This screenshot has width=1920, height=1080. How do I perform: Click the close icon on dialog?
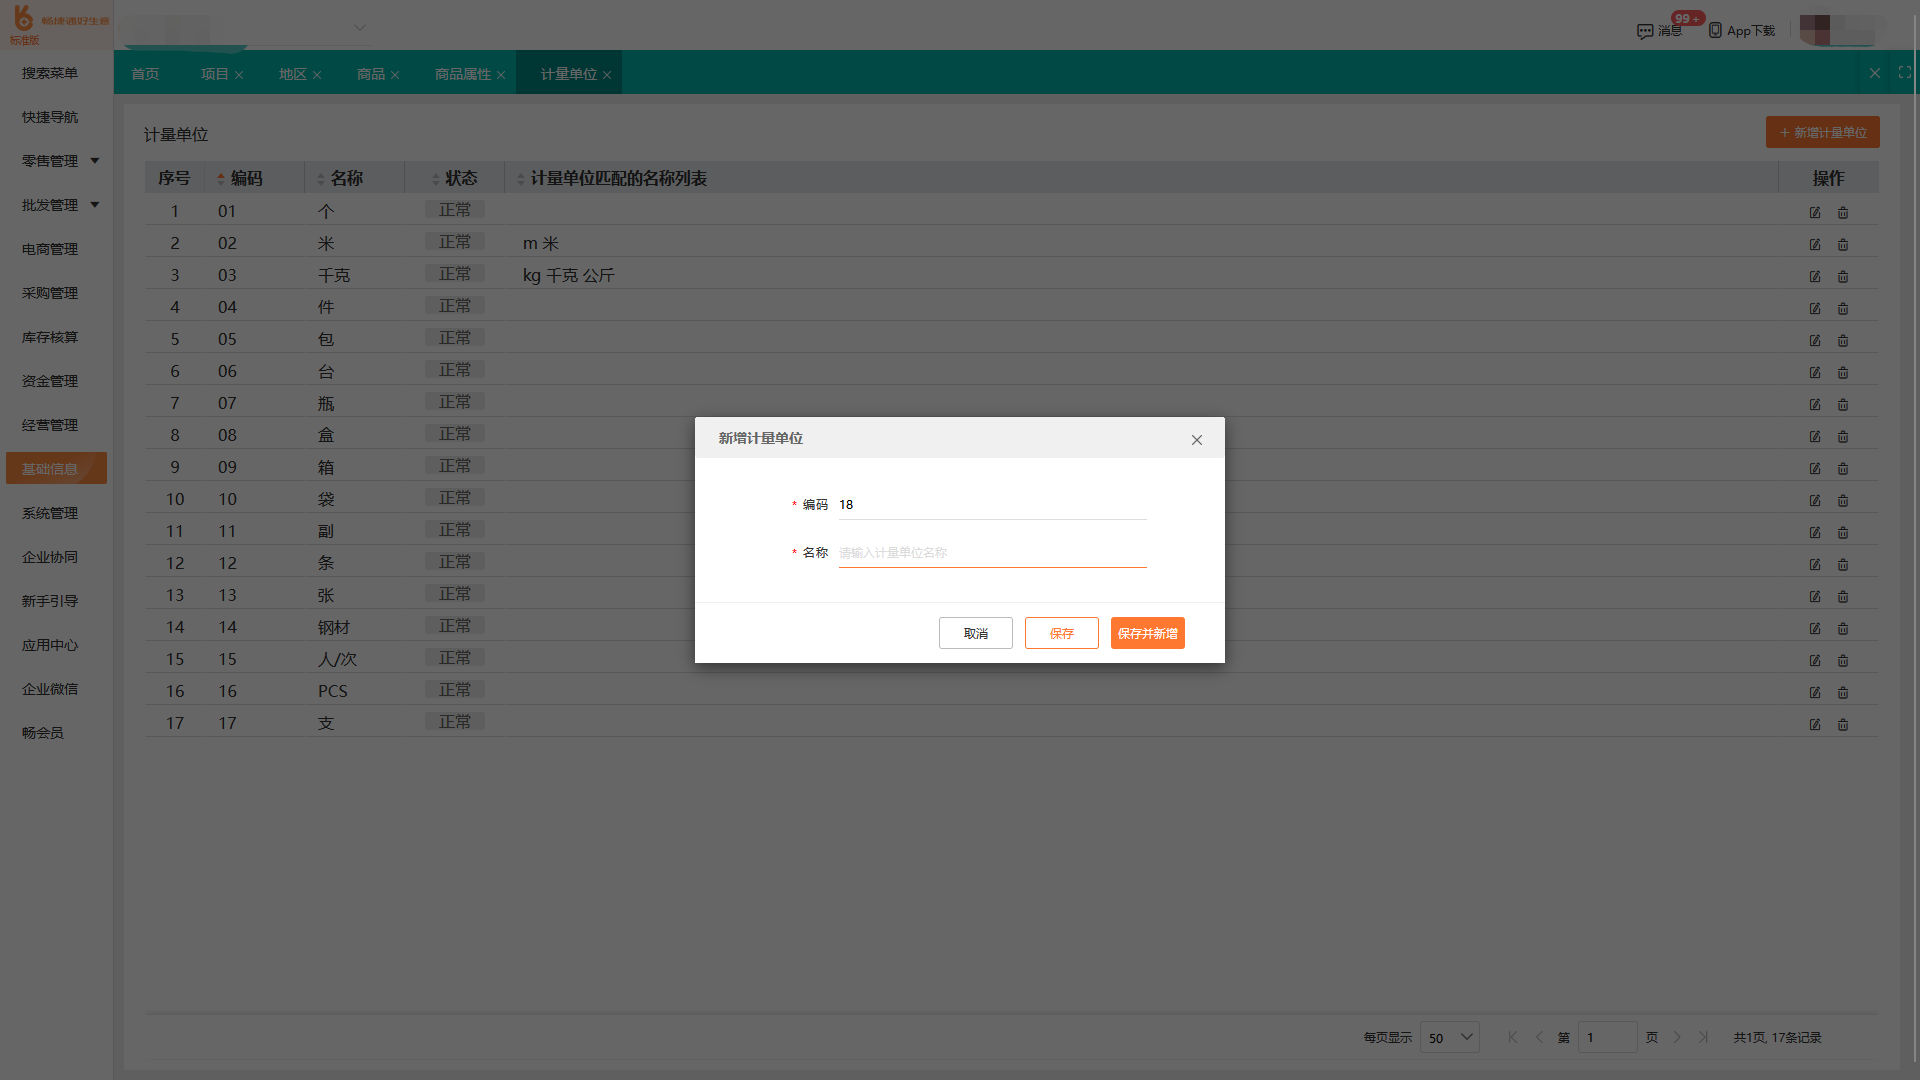[1197, 439]
